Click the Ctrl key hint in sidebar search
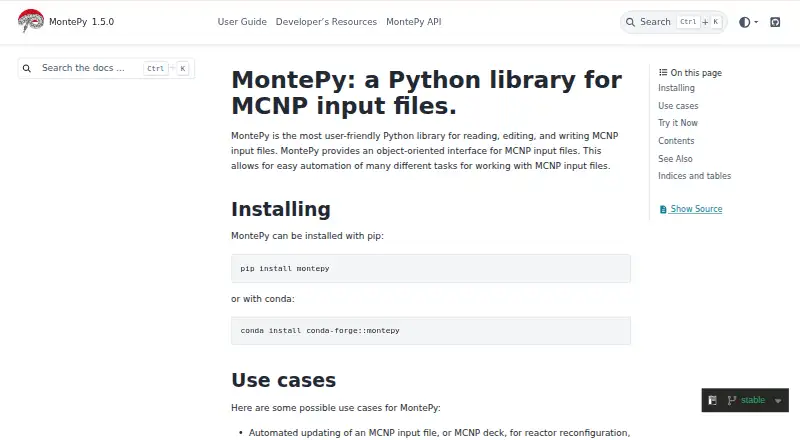The image size is (800, 440). point(156,68)
